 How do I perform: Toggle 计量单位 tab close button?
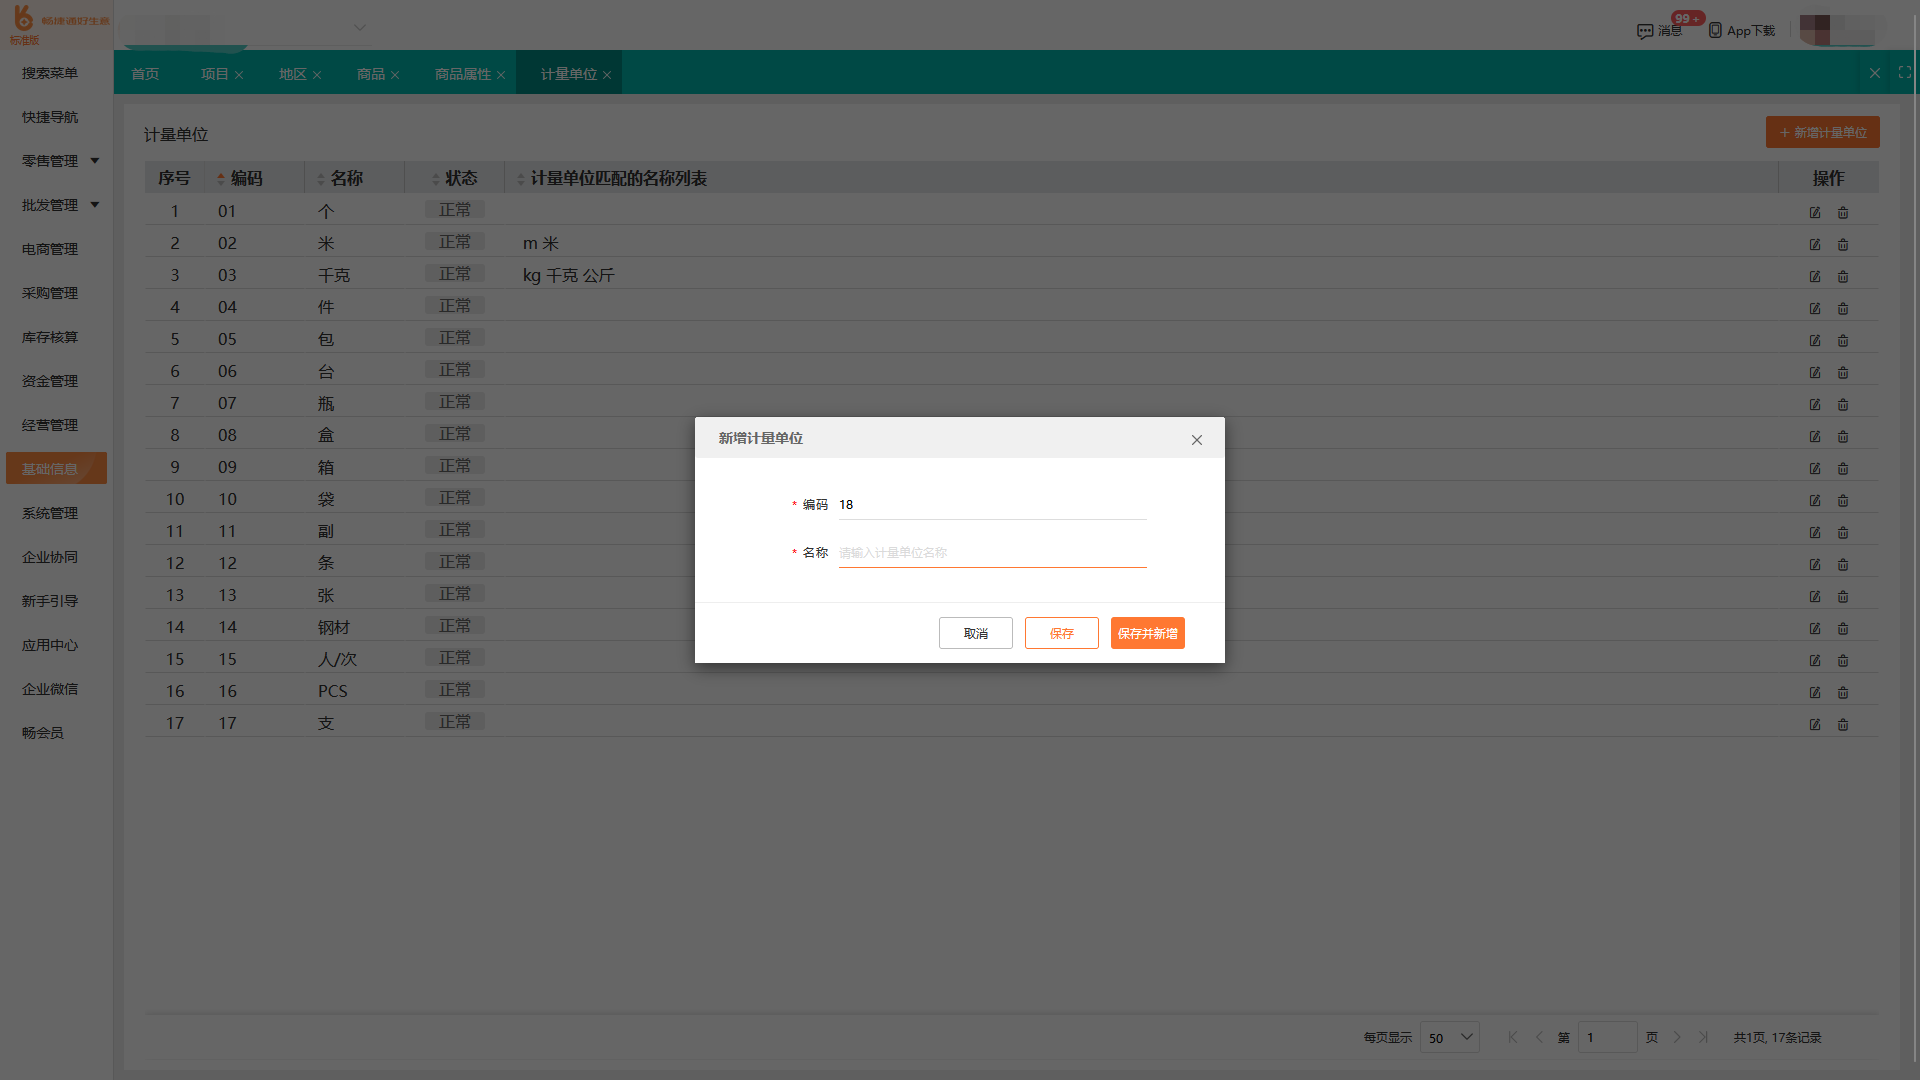click(x=608, y=74)
